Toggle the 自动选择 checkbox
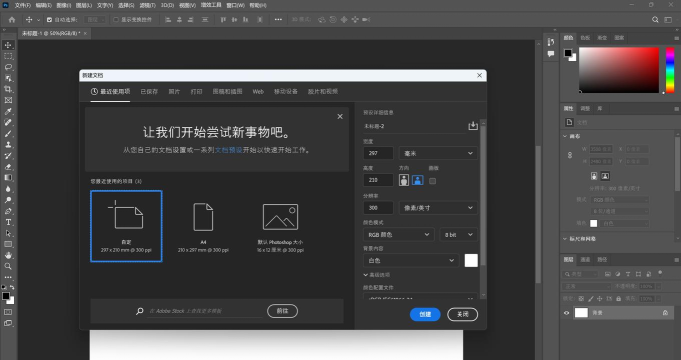Viewport: 681px width, 360px height. click(x=49, y=20)
